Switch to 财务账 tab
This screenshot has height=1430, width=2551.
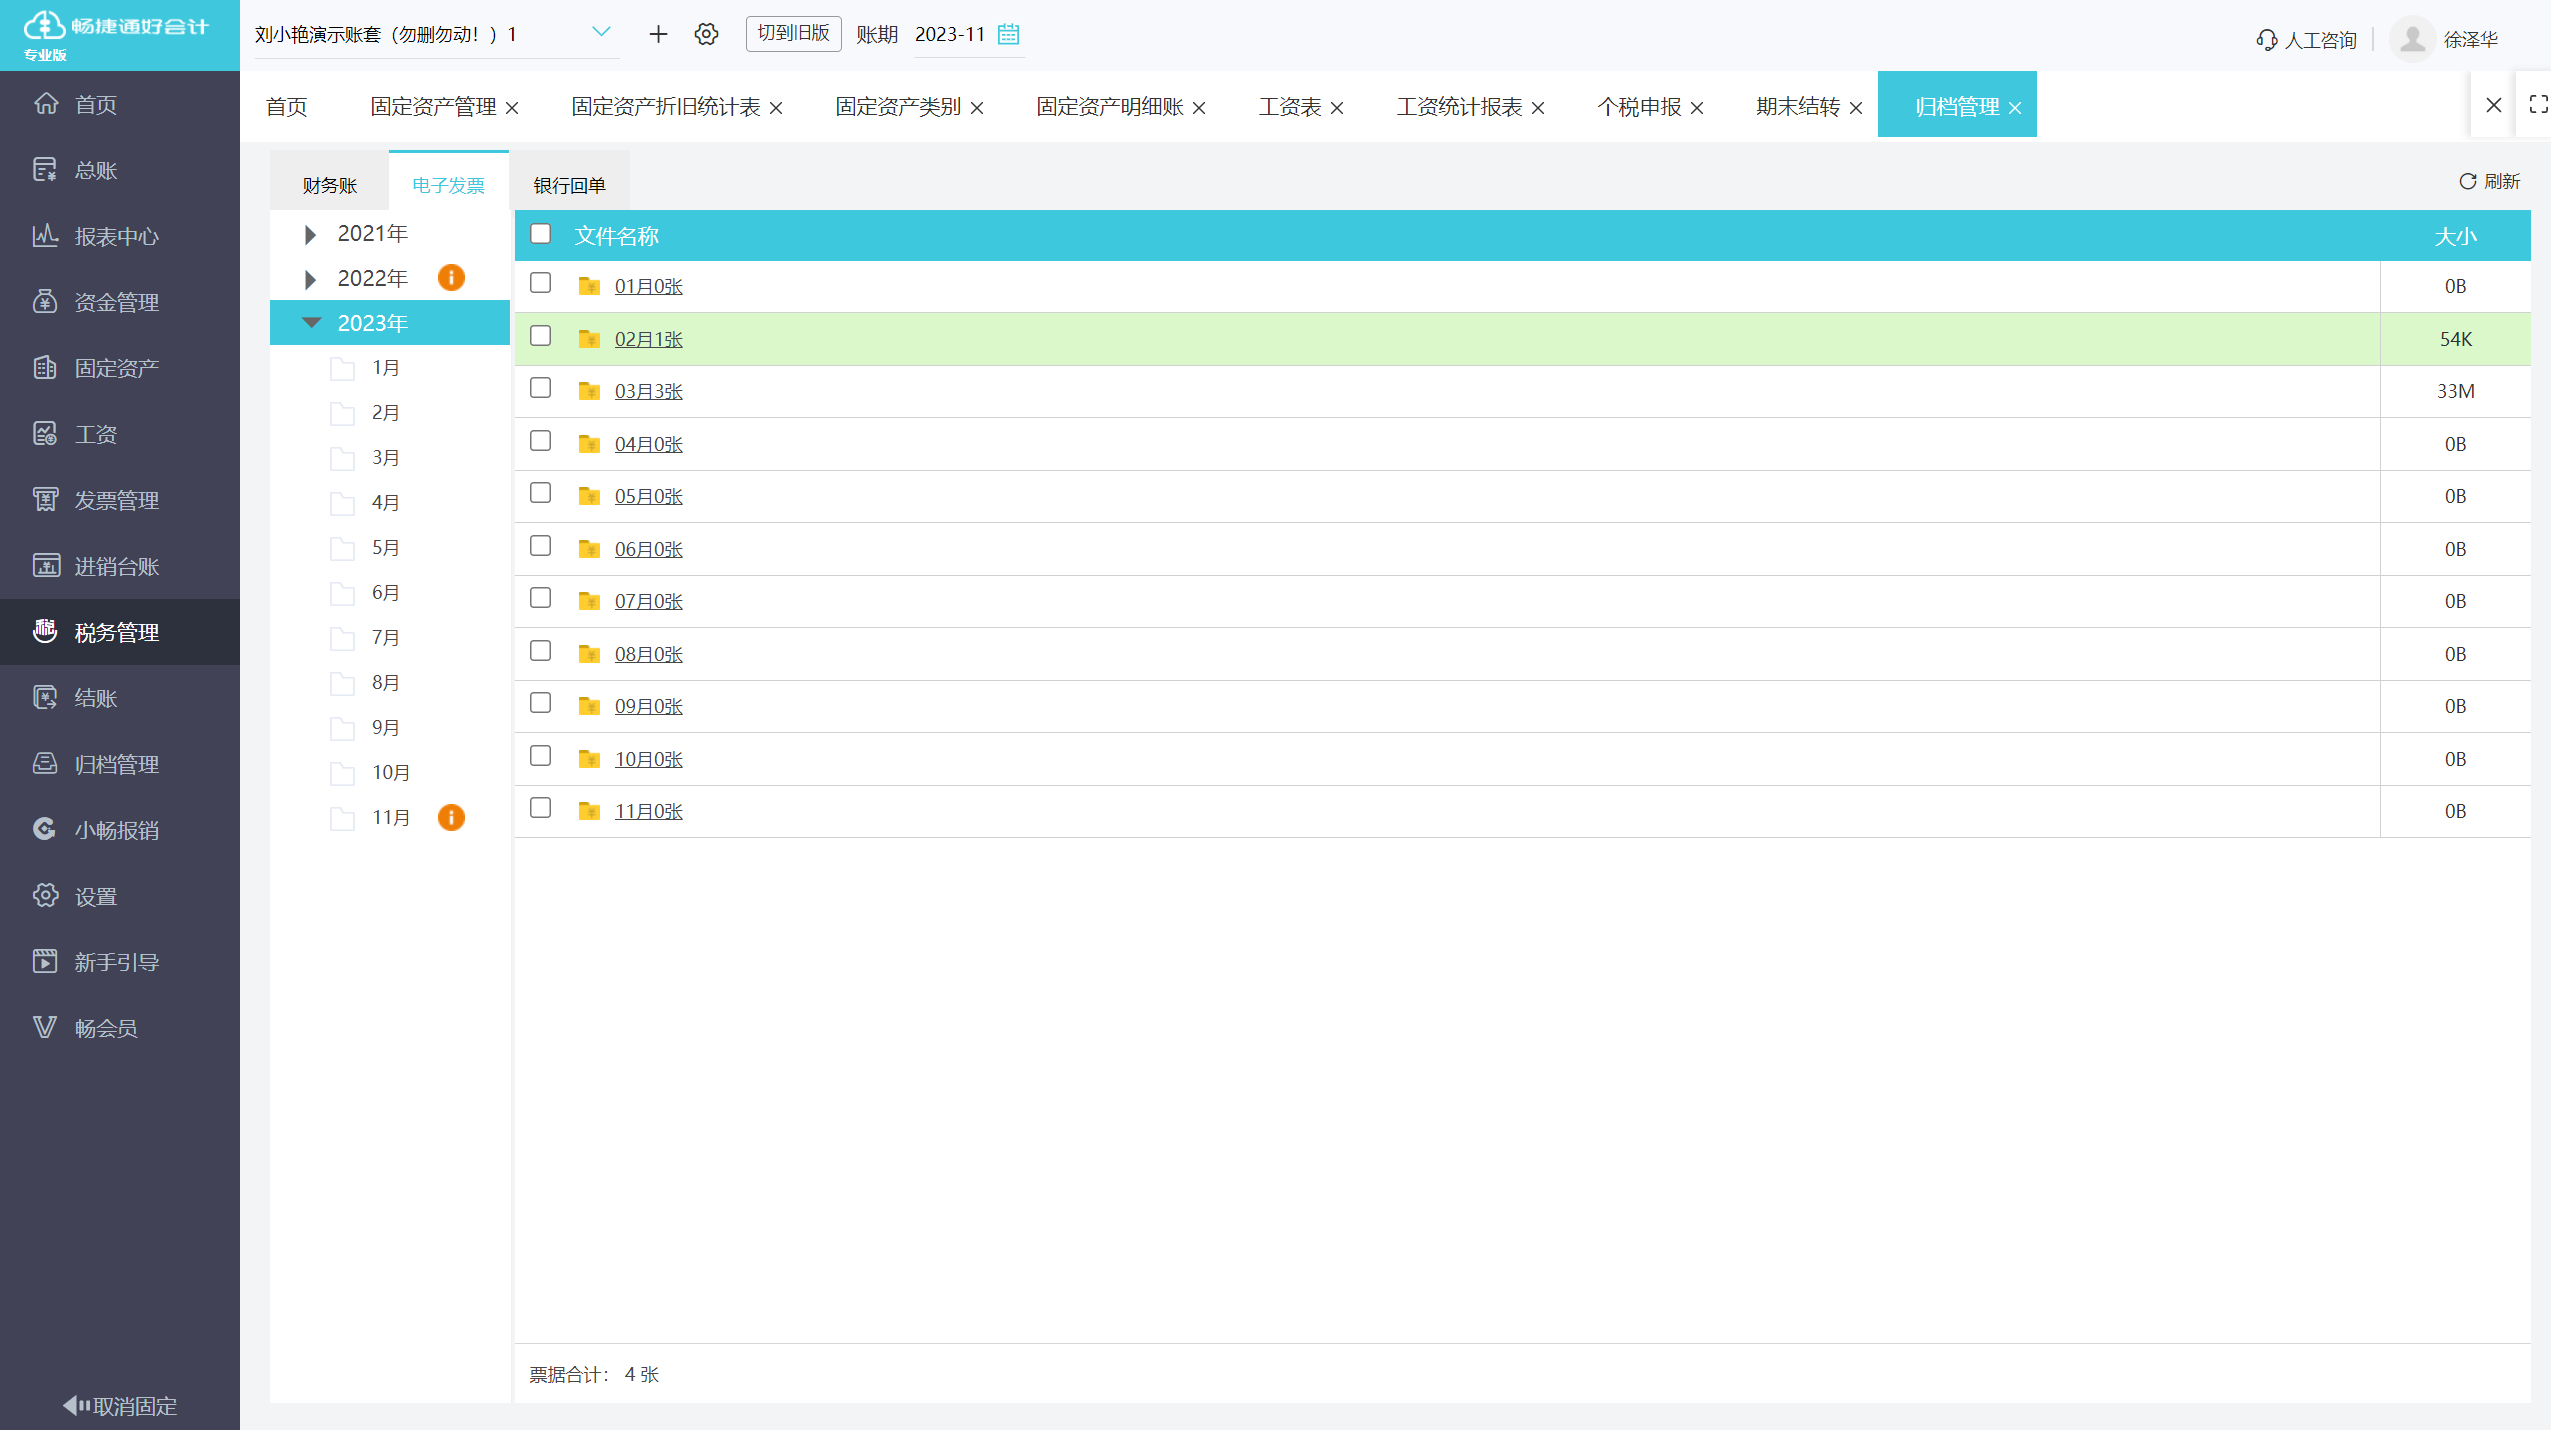(x=329, y=184)
